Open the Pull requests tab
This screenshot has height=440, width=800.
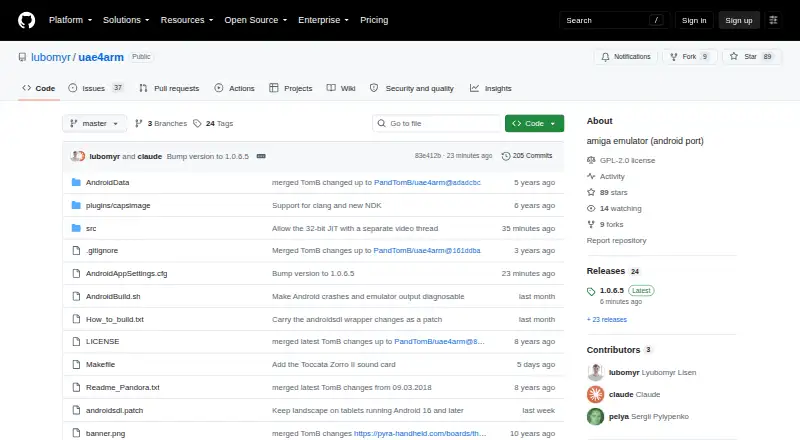(x=169, y=88)
